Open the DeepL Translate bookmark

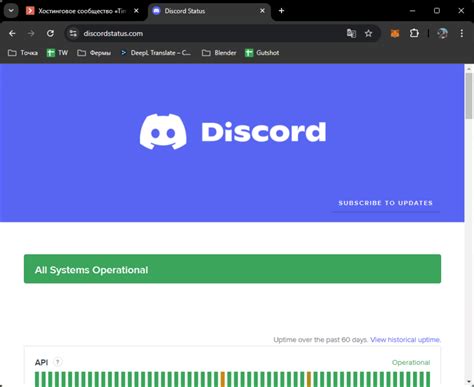(x=156, y=53)
